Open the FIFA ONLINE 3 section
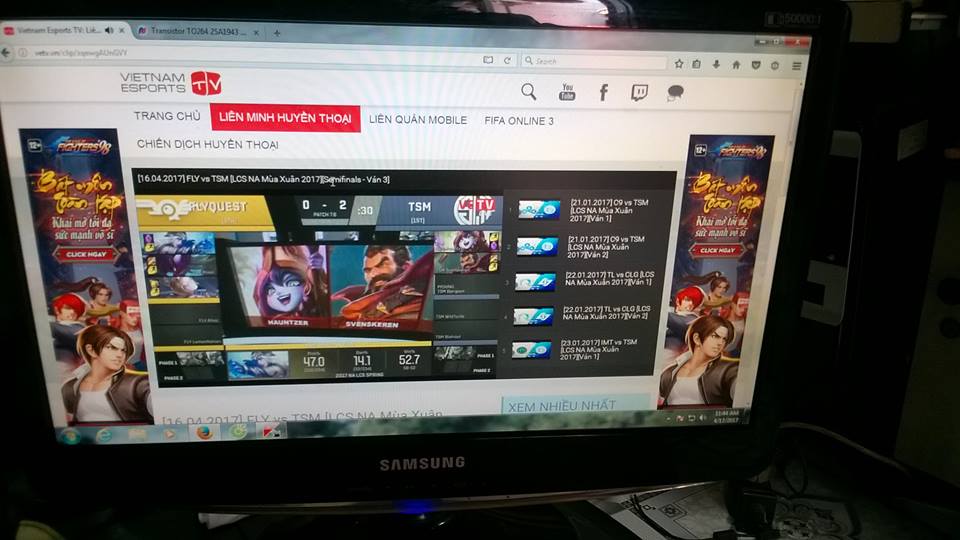 [519, 121]
